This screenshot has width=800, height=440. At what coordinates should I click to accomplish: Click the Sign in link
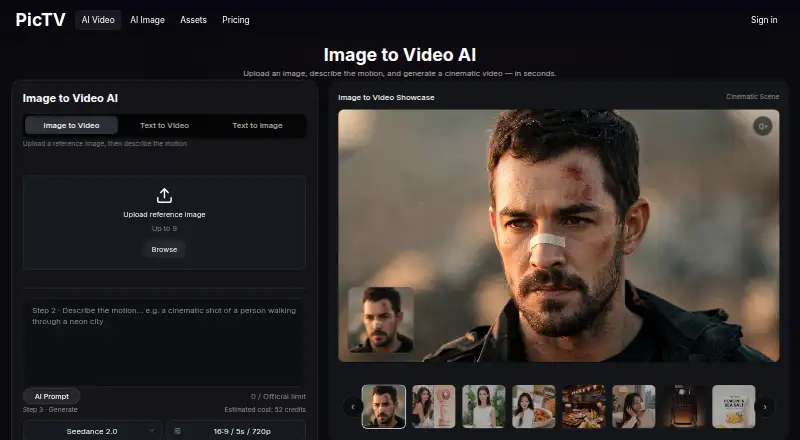(764, 20)
